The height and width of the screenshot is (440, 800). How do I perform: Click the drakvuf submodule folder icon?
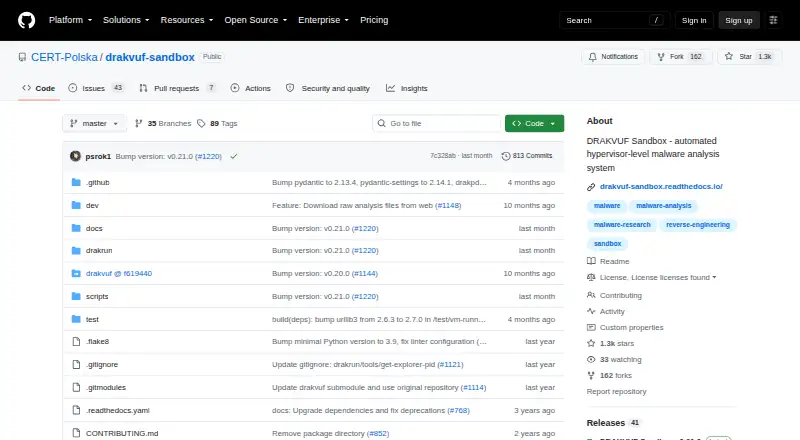coord(76,274)
